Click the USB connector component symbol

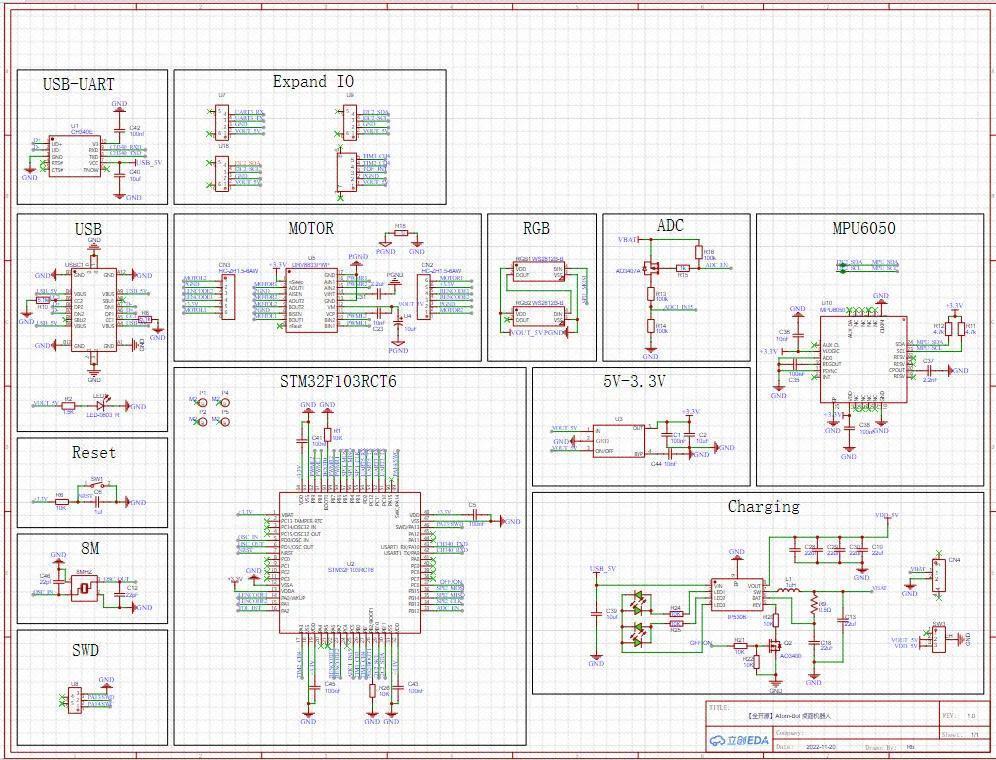pos(94,307)
